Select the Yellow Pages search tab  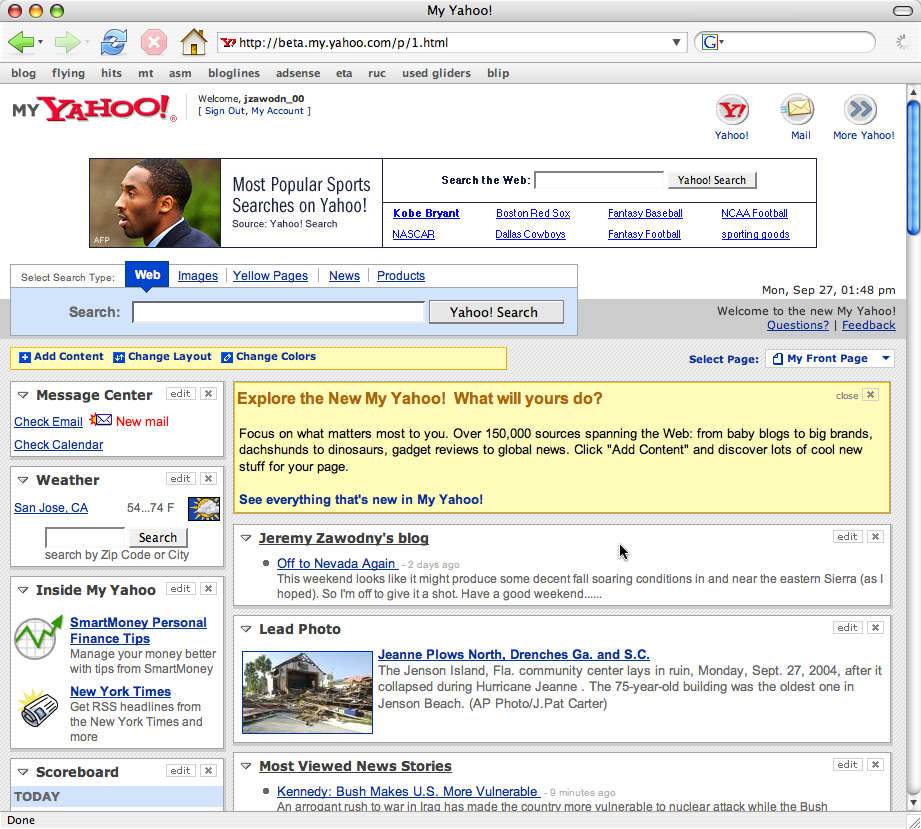270,276
